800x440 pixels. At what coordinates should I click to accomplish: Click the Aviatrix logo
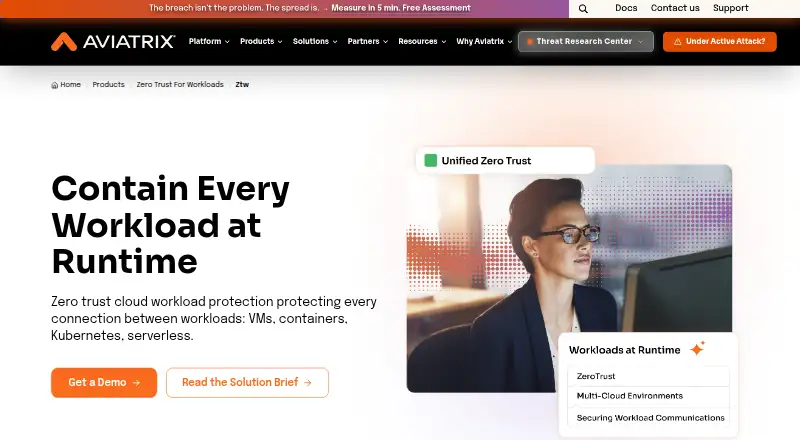pyautogui.click(x=113, y=41)
